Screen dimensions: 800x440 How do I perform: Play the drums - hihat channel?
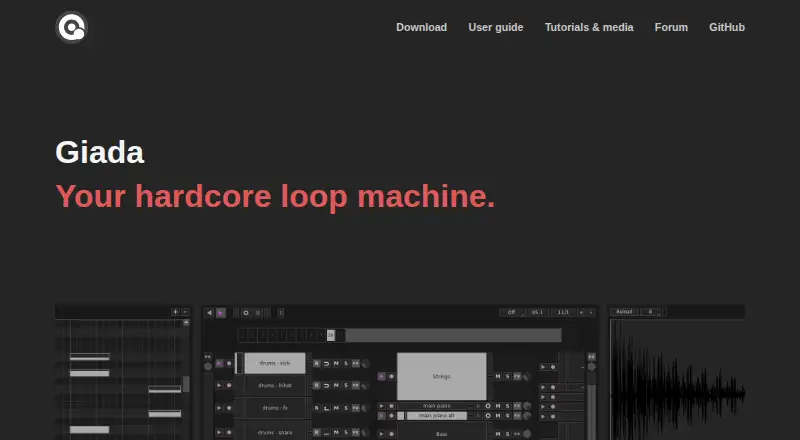point(219,385)
